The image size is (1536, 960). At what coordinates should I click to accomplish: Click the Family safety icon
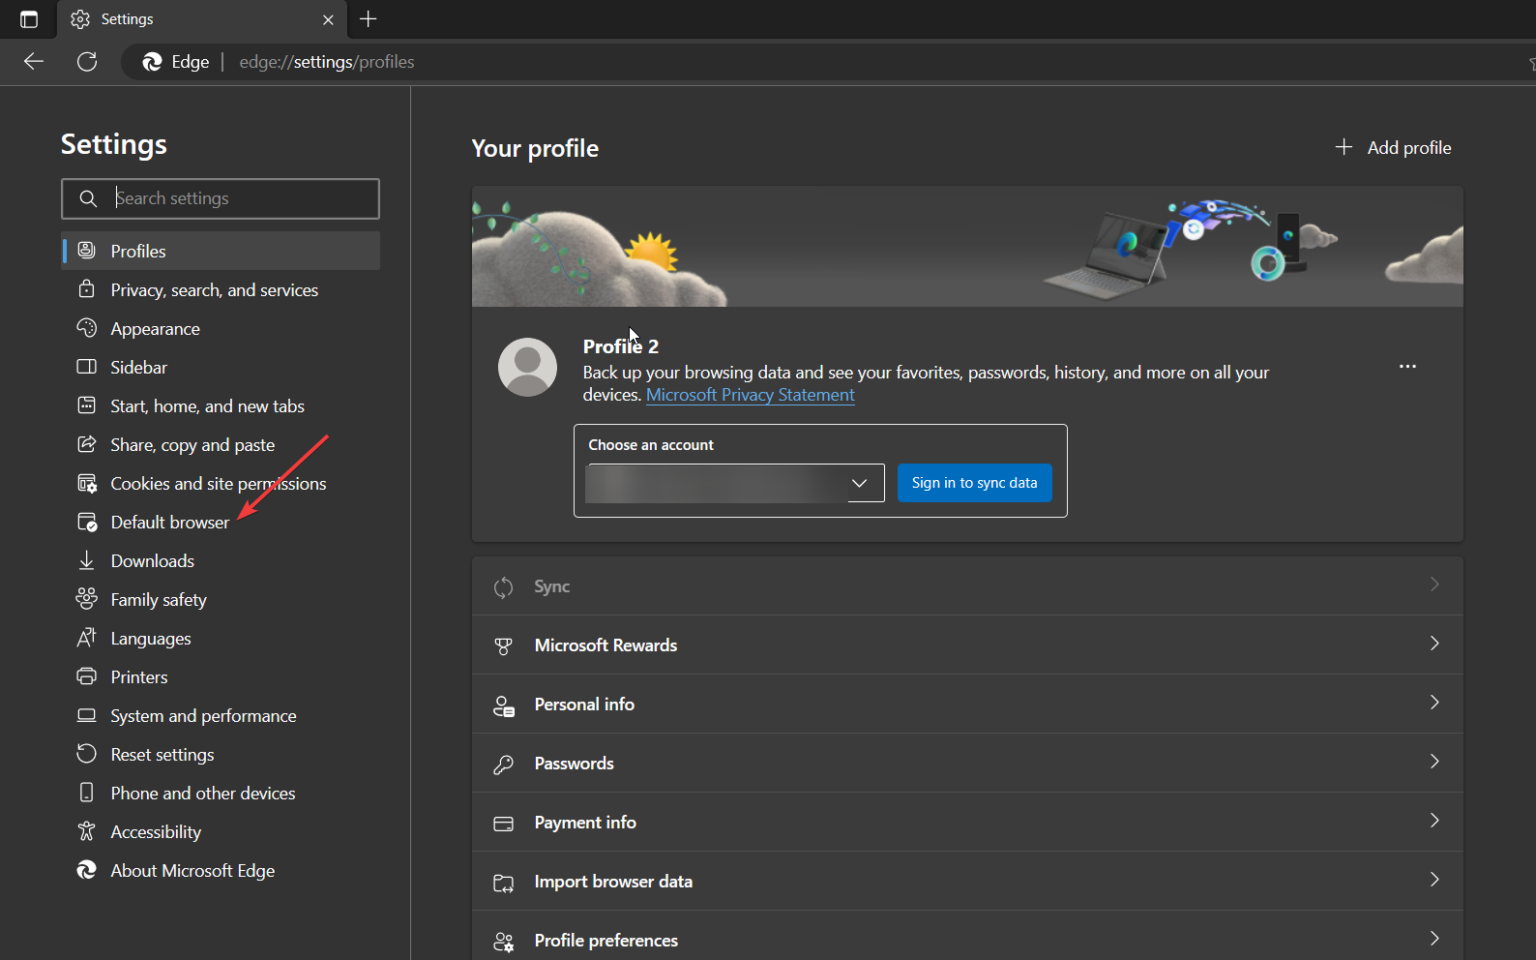(87, 599)
